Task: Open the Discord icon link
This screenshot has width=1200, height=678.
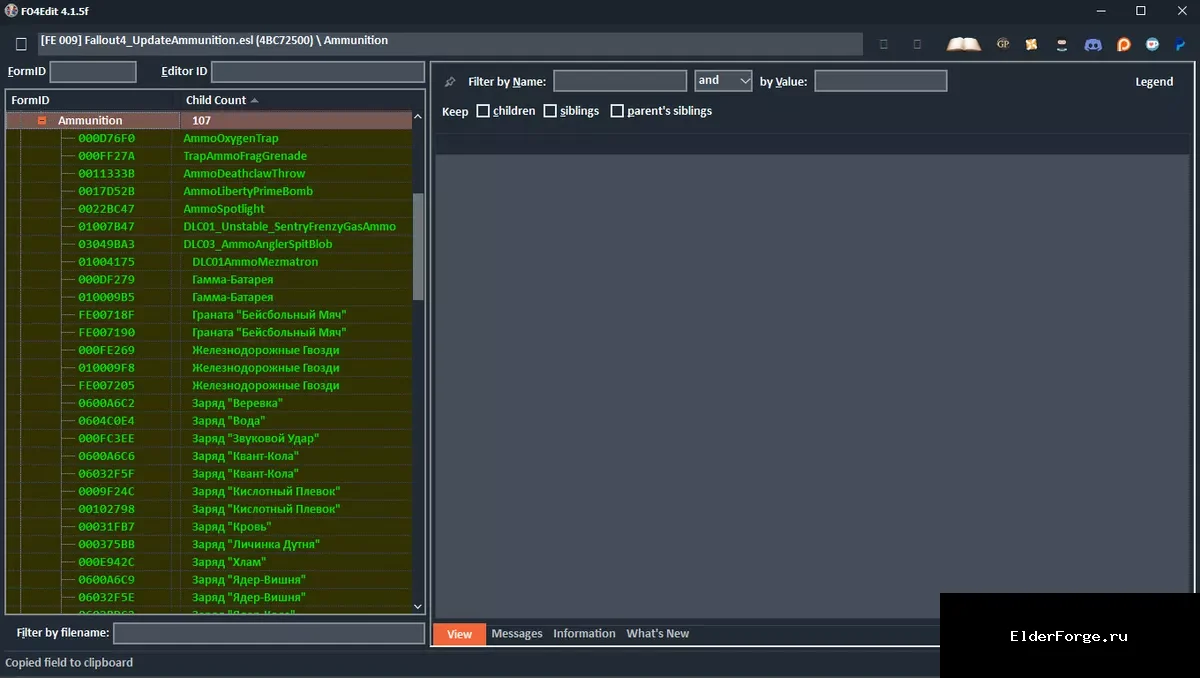Action: tap(1093, 44)
